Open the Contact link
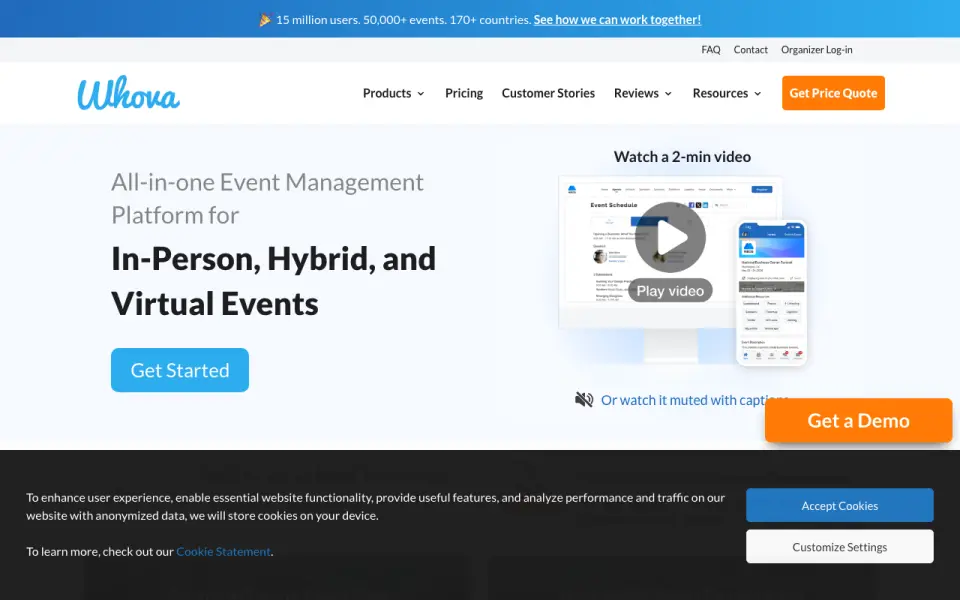Viewport: 960px width, 600px height. click(751, 50)
